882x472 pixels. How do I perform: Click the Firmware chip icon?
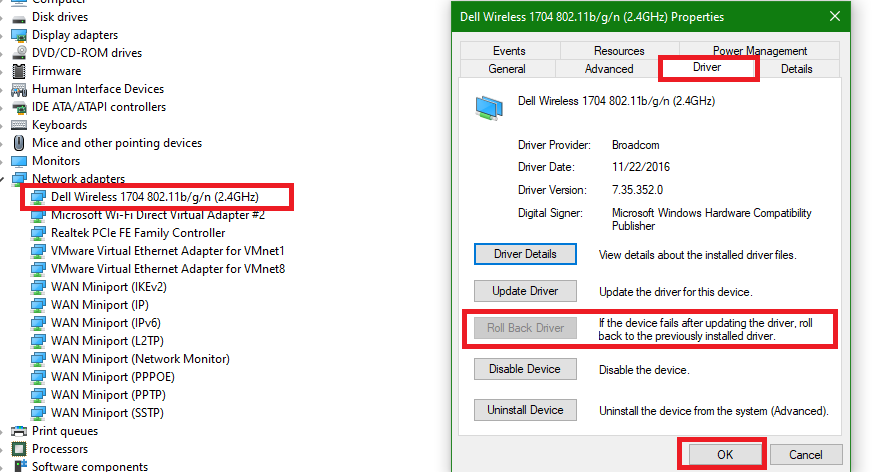point(19,71)
